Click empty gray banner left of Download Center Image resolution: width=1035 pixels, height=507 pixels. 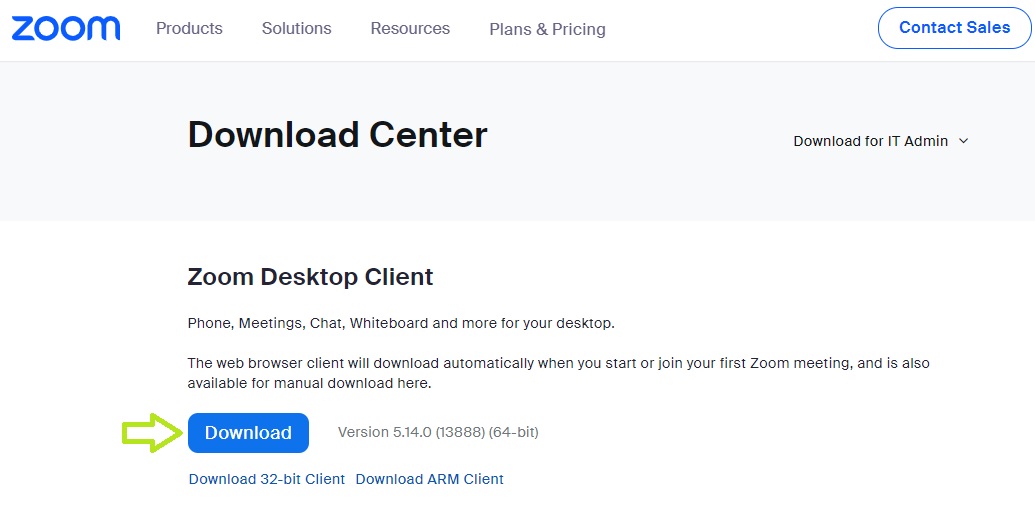[x=90, y=140]
